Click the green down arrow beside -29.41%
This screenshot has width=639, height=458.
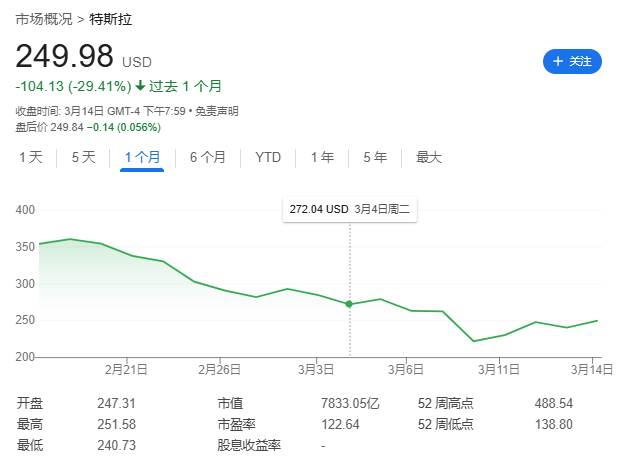[x=140, y=86]
